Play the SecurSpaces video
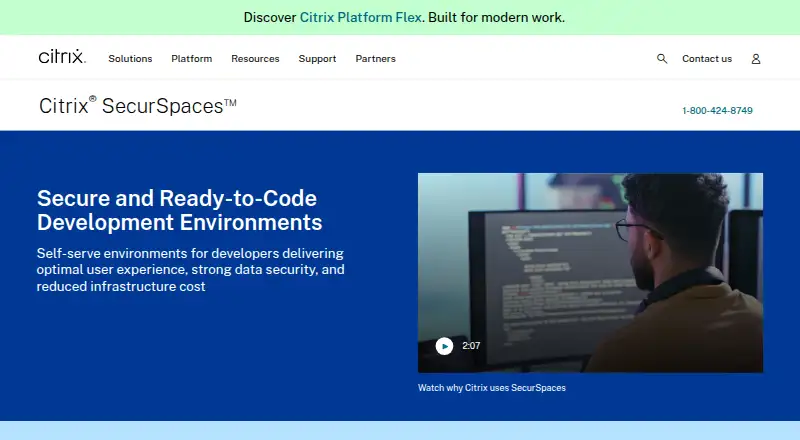The height and width of the screenshot is (440, 800). [x=444, y=346]
